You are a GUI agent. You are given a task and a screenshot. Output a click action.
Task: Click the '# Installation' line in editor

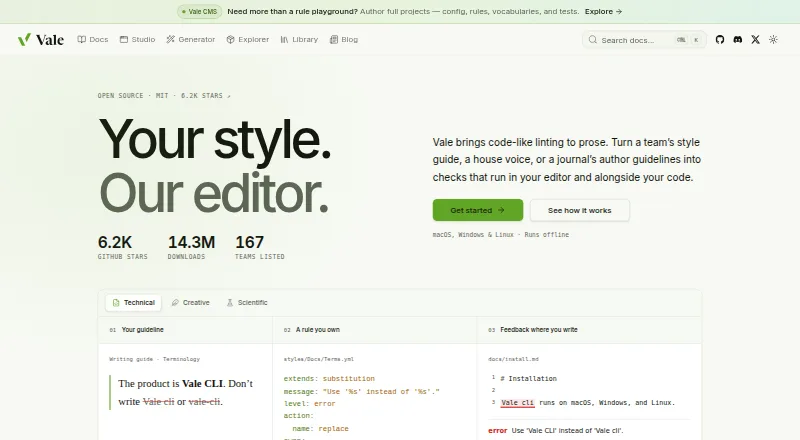[x=529, y=378]
